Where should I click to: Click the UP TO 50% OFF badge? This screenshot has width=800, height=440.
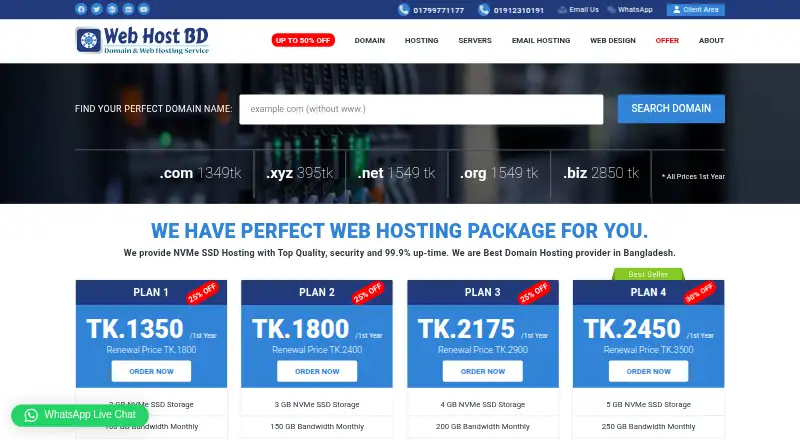click(303, 40)
